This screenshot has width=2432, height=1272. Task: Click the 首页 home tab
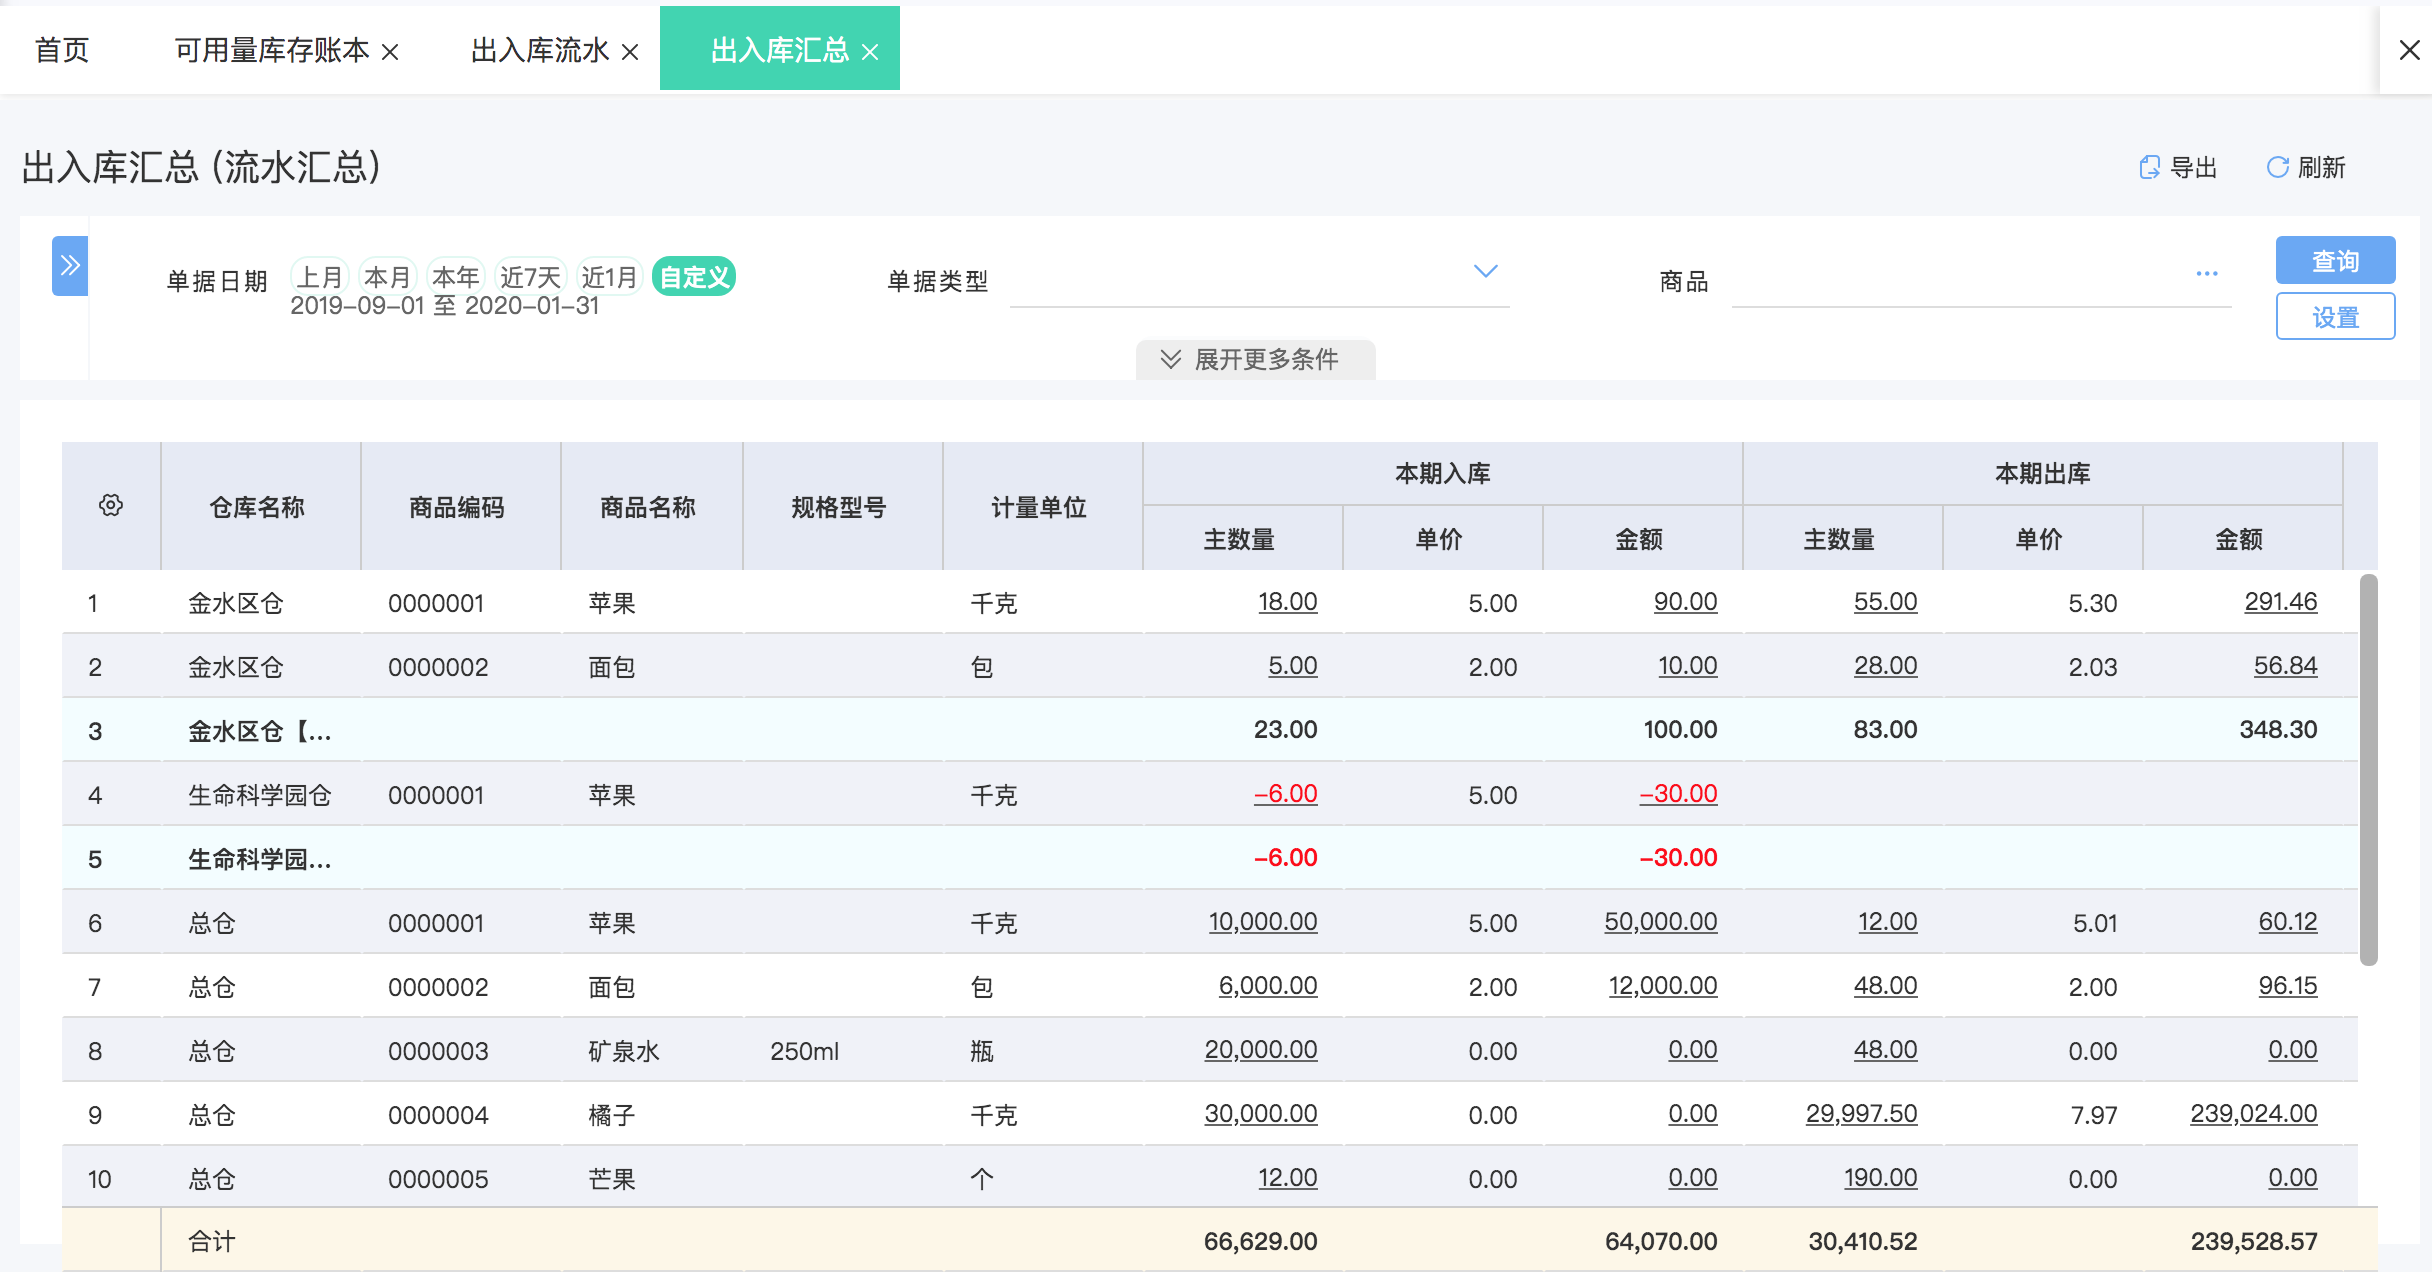63,48
